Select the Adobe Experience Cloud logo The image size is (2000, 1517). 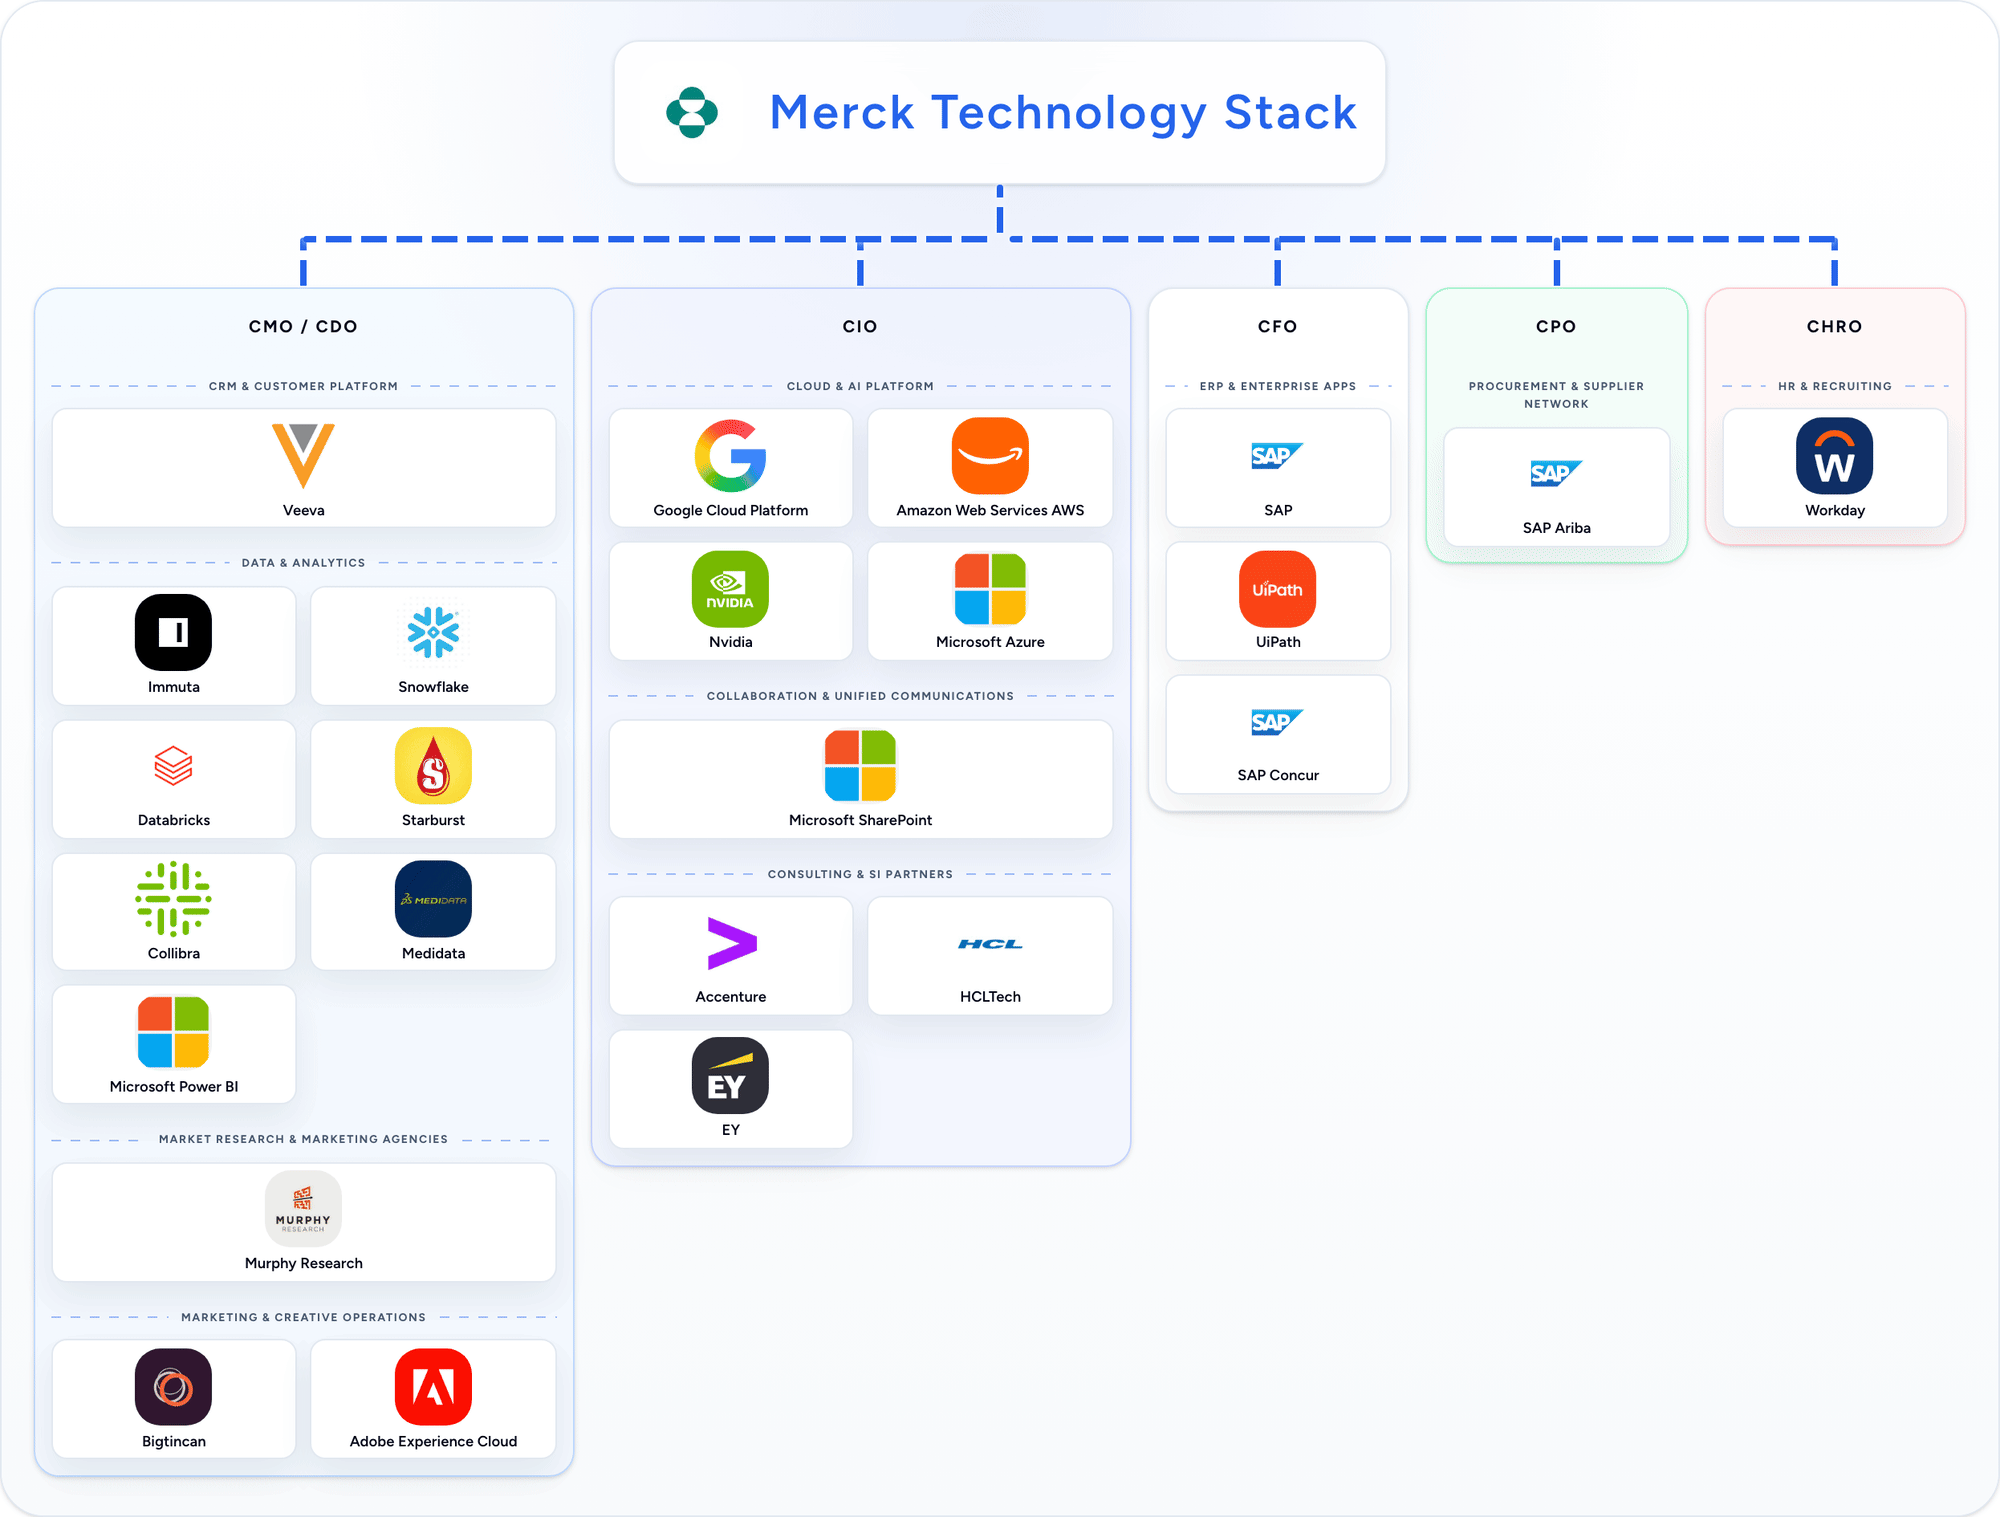pyautogui.click(x=433, y=1387)
